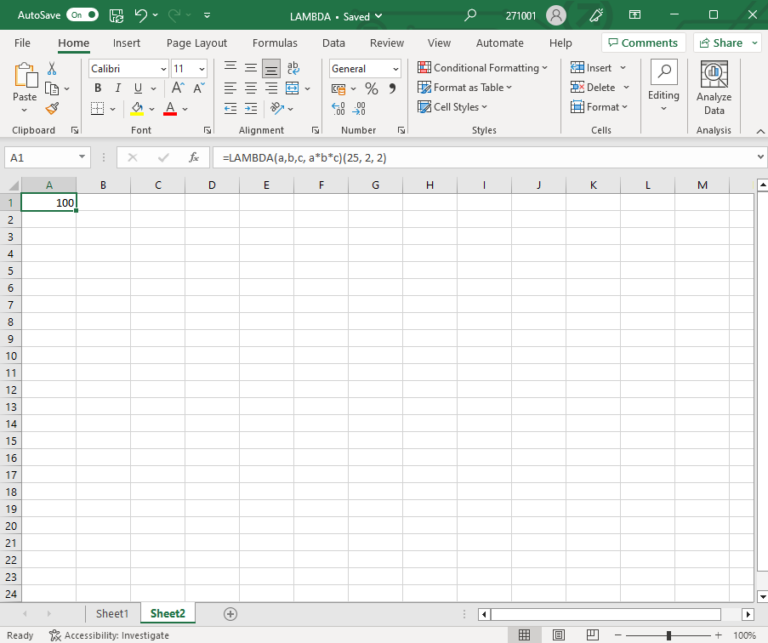
Task: Switch to Sheet1 tab
Action: coord(112,613)
